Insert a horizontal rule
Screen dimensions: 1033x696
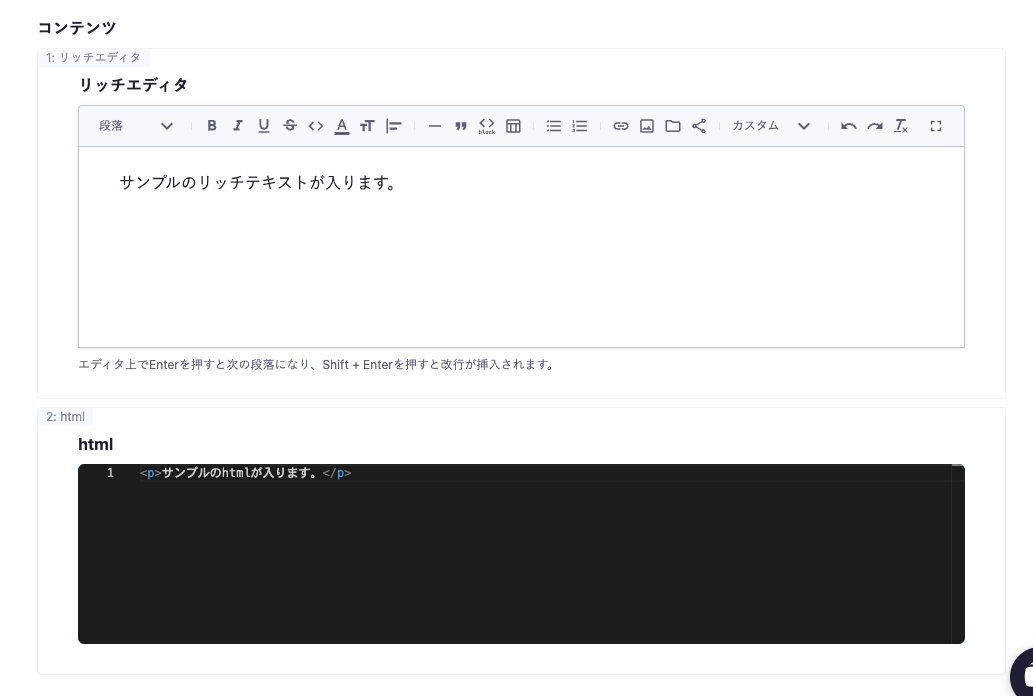click(x=435, y=126)
